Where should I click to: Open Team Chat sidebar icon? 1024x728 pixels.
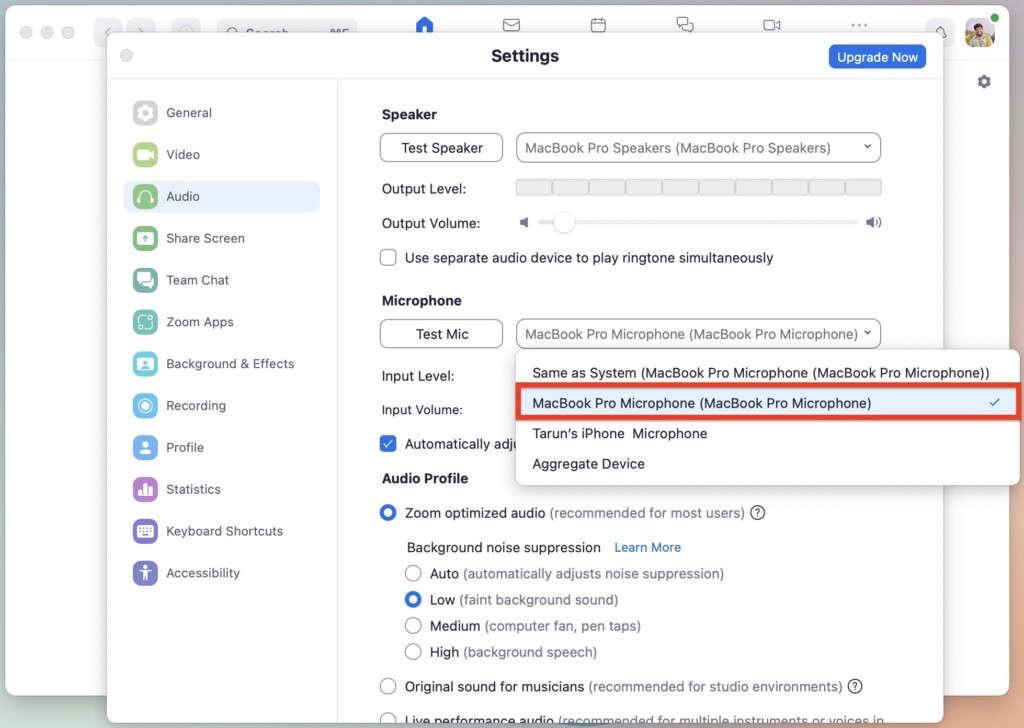(x=145, y=280)
